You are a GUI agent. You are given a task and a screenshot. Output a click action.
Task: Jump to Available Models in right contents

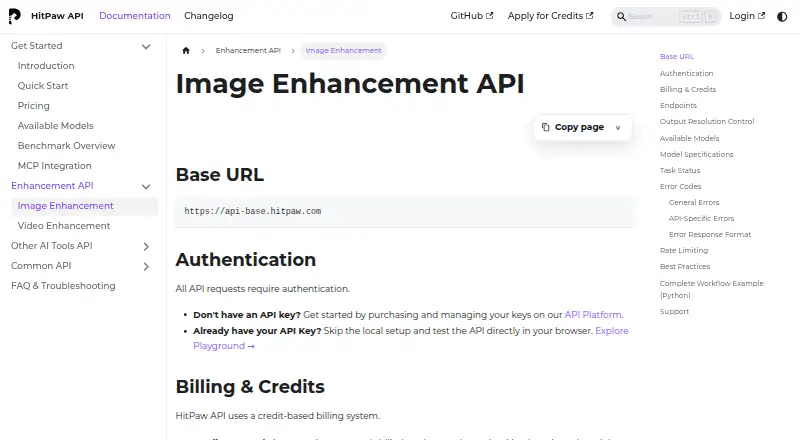tap(689, 138)
